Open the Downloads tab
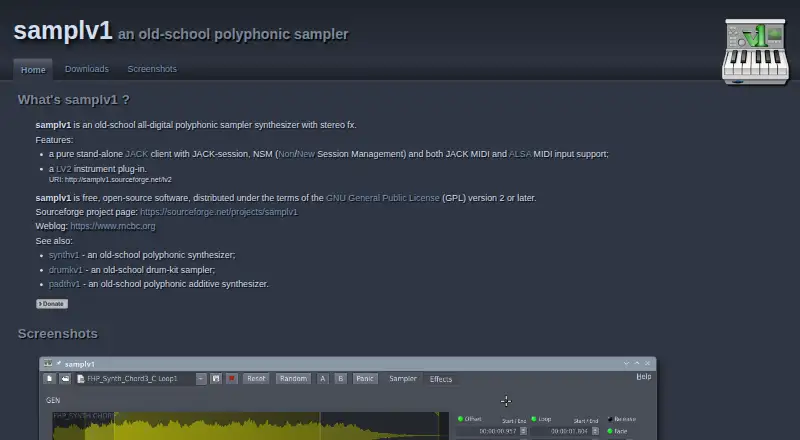800x440 pixels. 87,69
